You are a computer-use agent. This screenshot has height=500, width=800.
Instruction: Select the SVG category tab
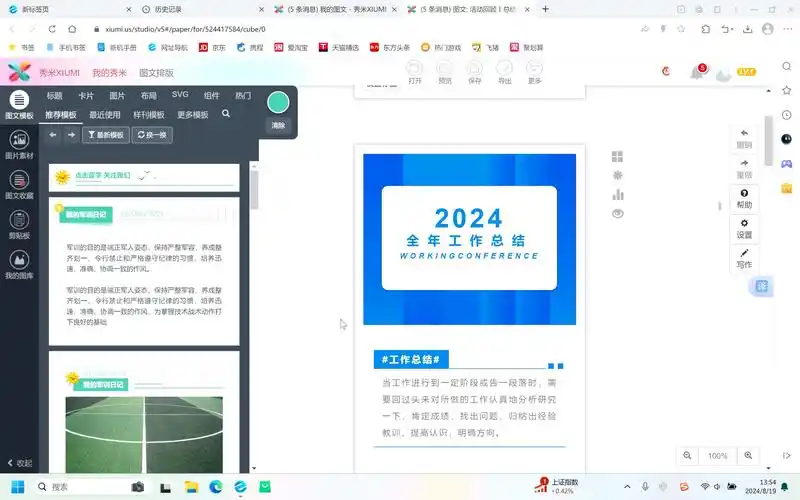[180, 95]
